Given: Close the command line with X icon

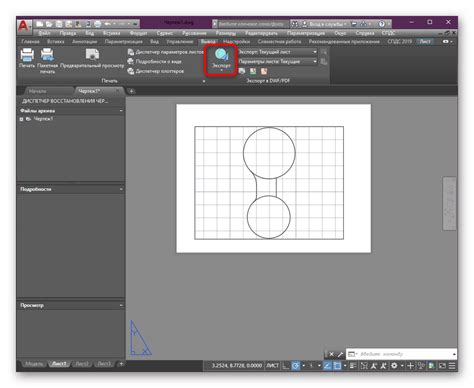Looking at the screenshot, I should [x=331, y=354].
